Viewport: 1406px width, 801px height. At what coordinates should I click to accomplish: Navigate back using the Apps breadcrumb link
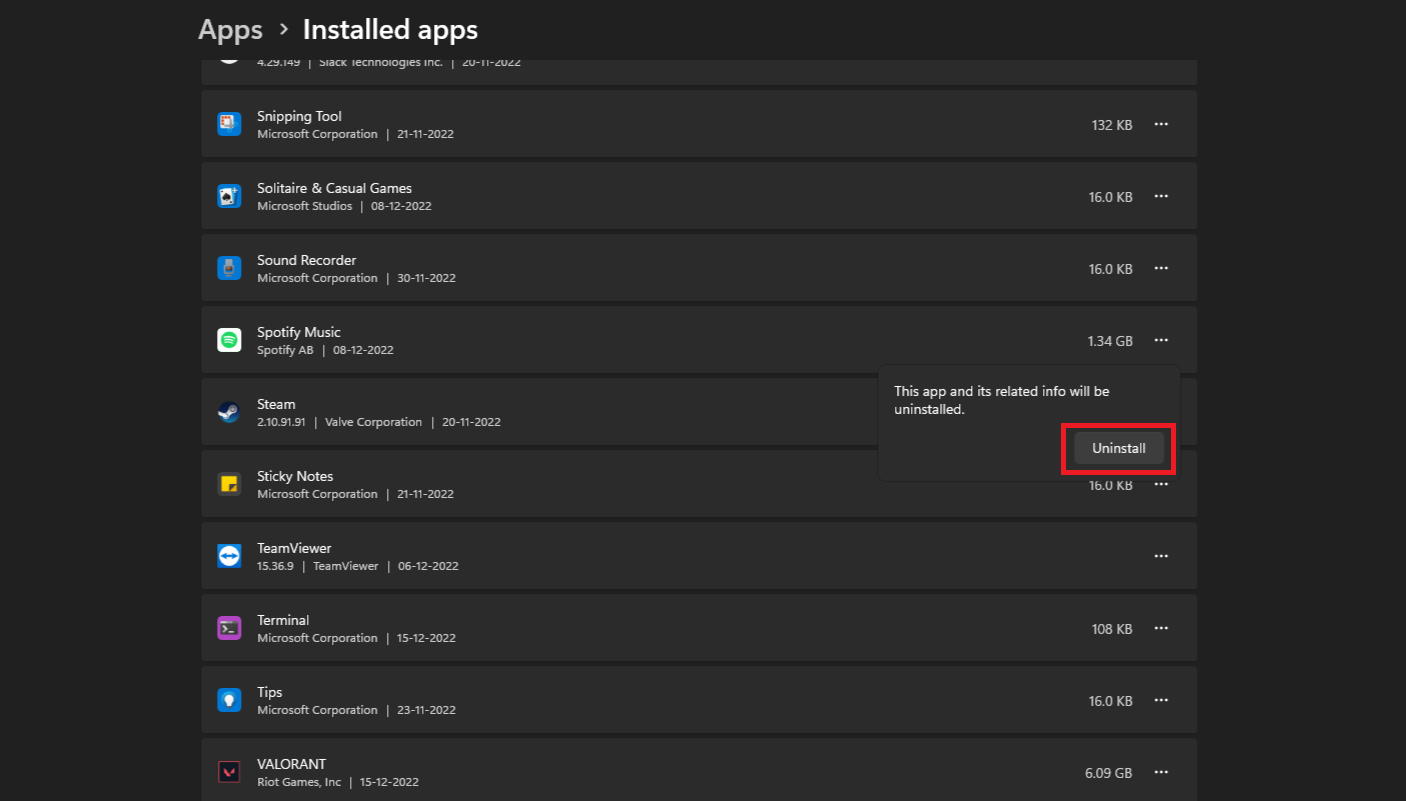click(x=229, y=29)
